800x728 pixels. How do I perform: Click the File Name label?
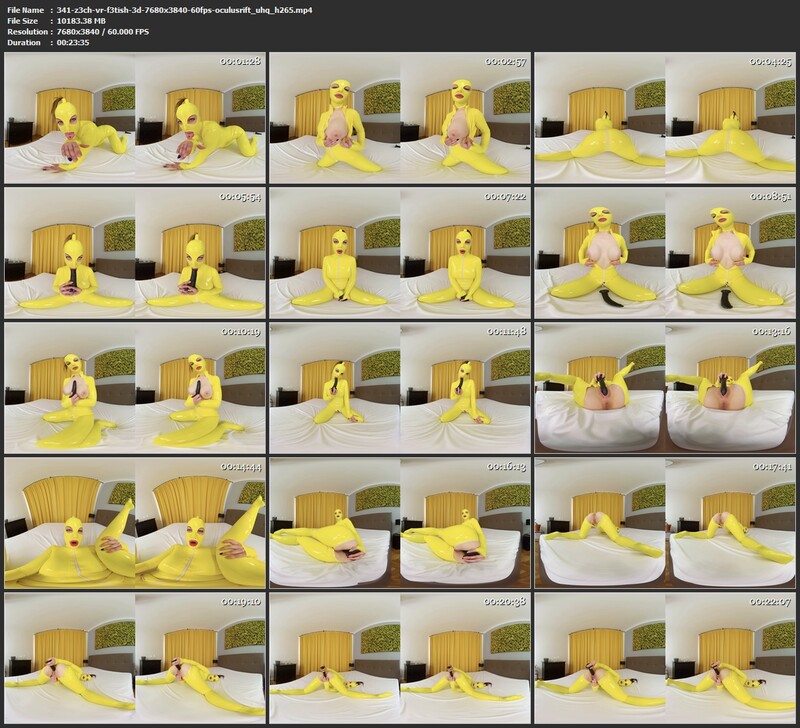(24, 9)
